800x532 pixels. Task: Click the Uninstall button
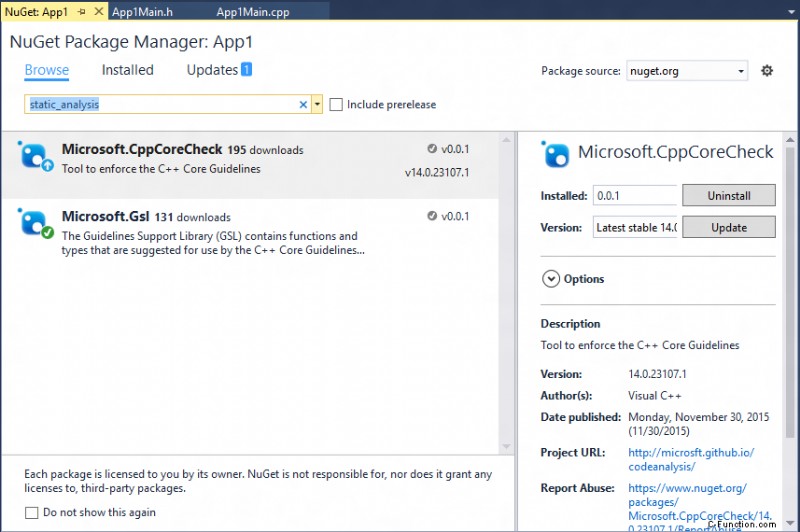(728, 195)
